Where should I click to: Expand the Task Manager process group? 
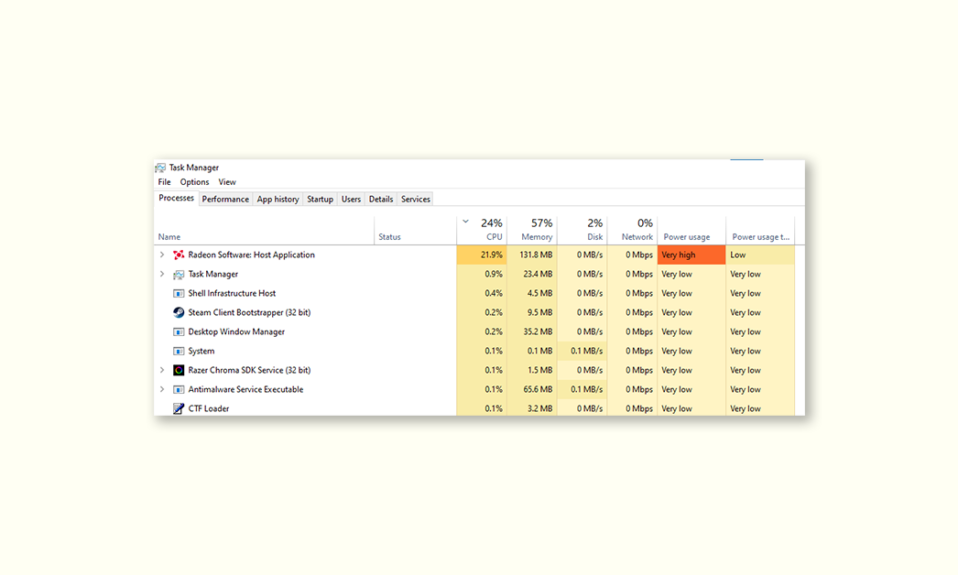tap(162, 274)
